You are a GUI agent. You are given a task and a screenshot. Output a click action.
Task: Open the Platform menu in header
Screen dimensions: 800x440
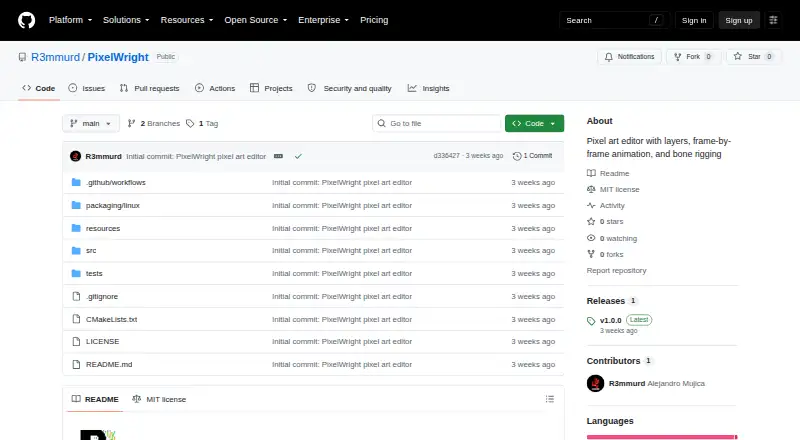70,20
